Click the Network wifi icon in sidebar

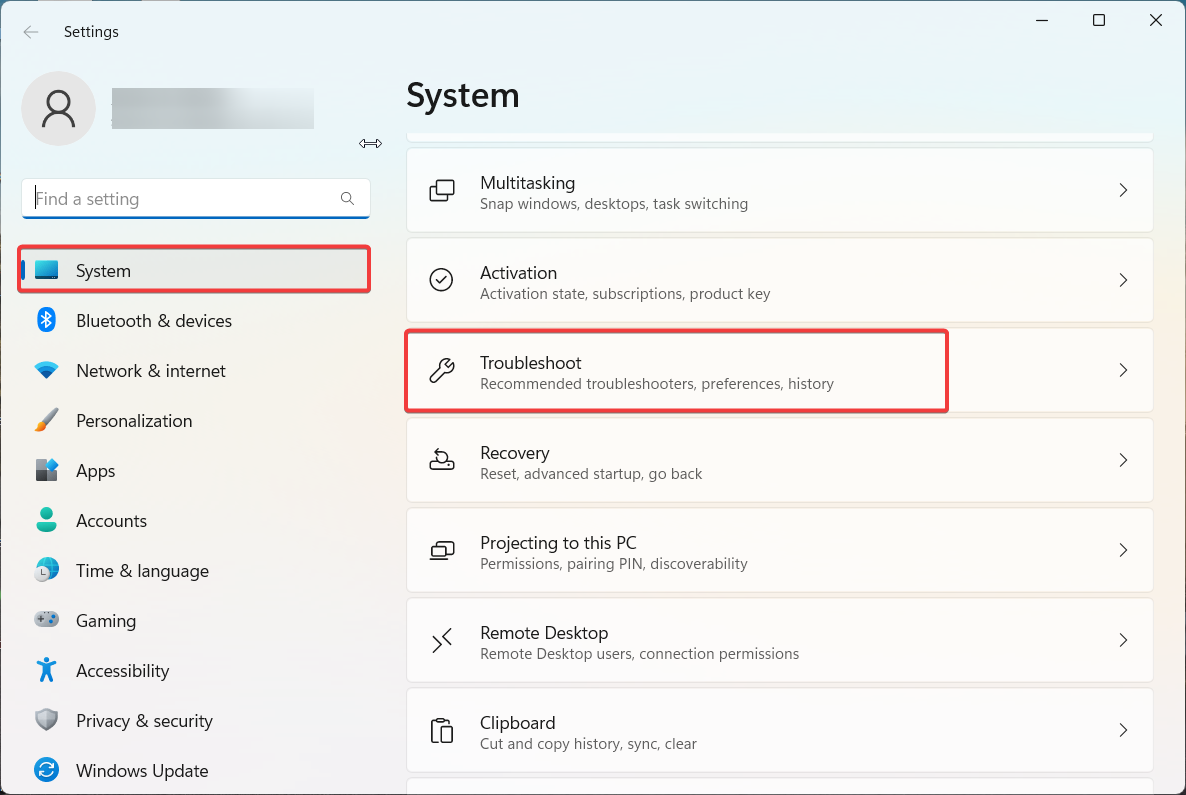tap(46, 371)
